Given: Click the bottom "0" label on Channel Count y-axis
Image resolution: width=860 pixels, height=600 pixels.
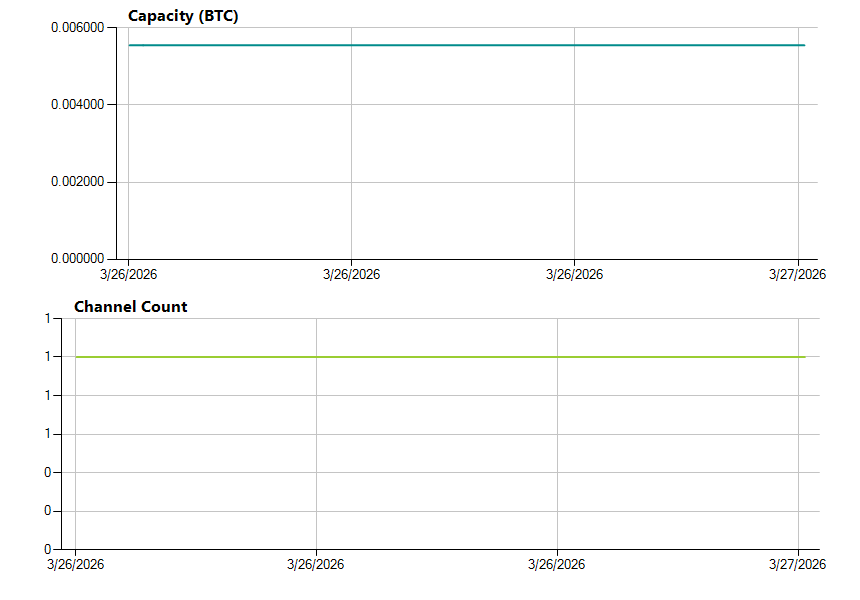Looking at the screenshot, I should (x=46, y=549).
